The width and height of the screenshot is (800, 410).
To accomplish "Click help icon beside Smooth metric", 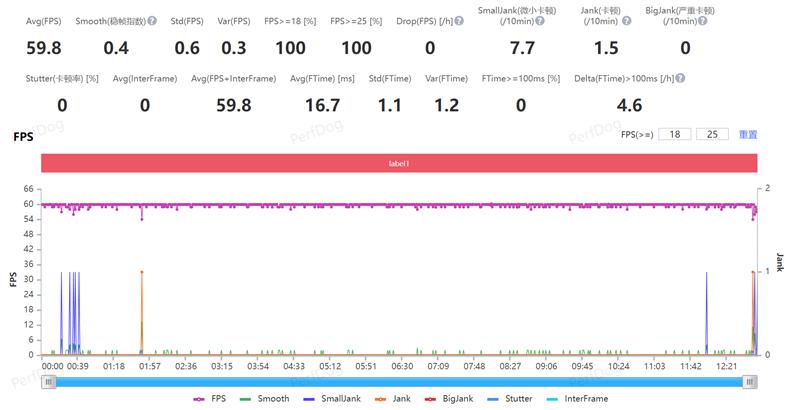I will tap(152, 20).
